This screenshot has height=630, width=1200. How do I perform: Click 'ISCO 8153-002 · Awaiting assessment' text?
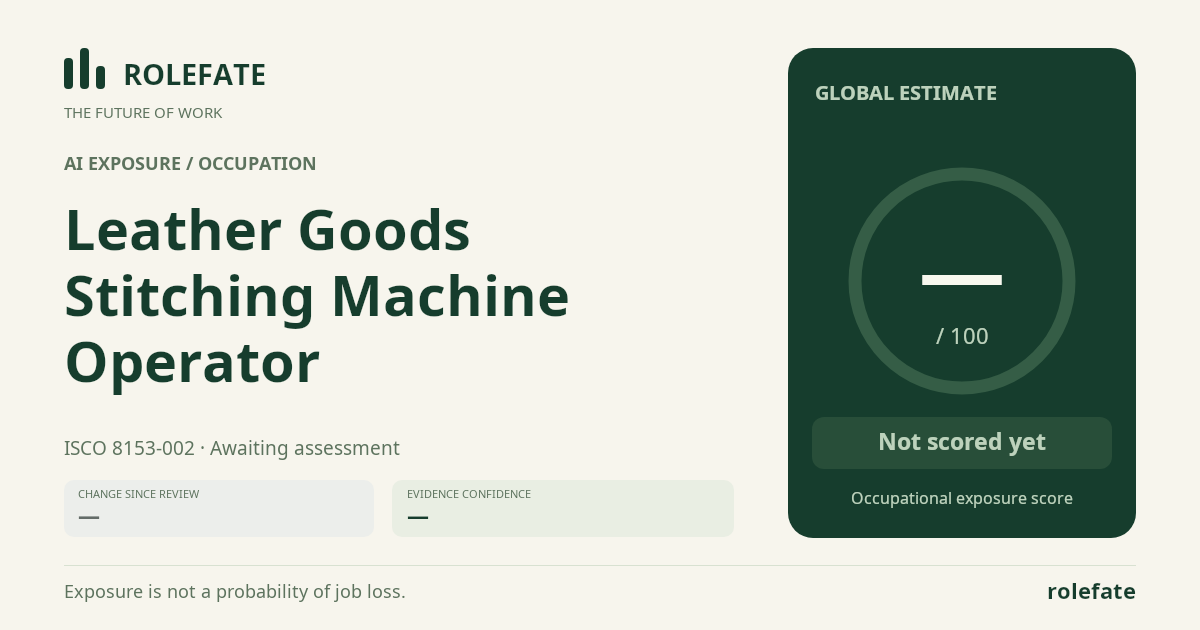point(232,448)
